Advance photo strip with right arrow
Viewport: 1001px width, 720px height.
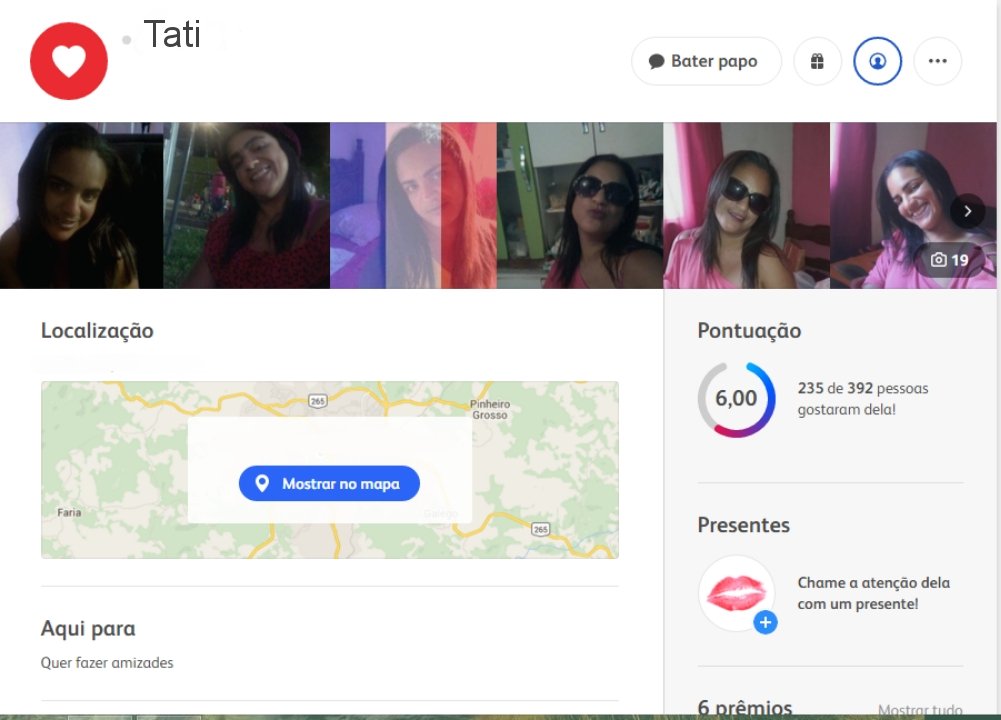[967, 211]
